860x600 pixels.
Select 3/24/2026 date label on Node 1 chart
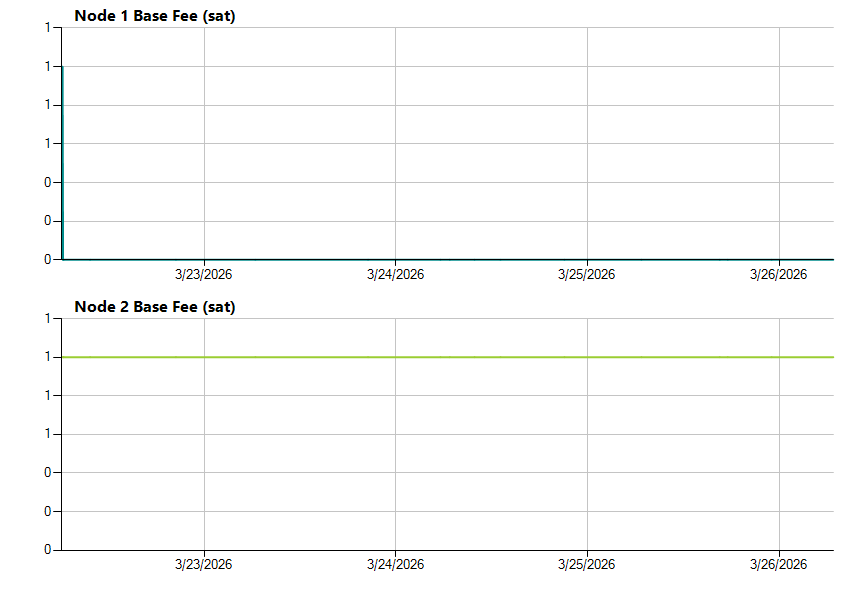pos(395,274)
